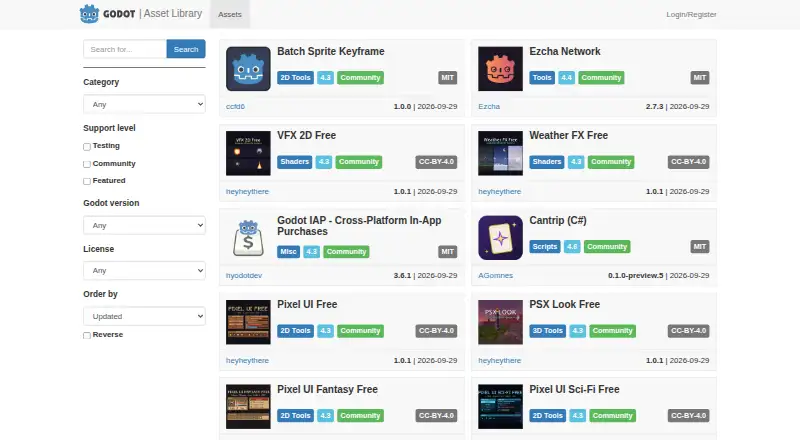Open Cantrip (C#) title link

[558, 221]
